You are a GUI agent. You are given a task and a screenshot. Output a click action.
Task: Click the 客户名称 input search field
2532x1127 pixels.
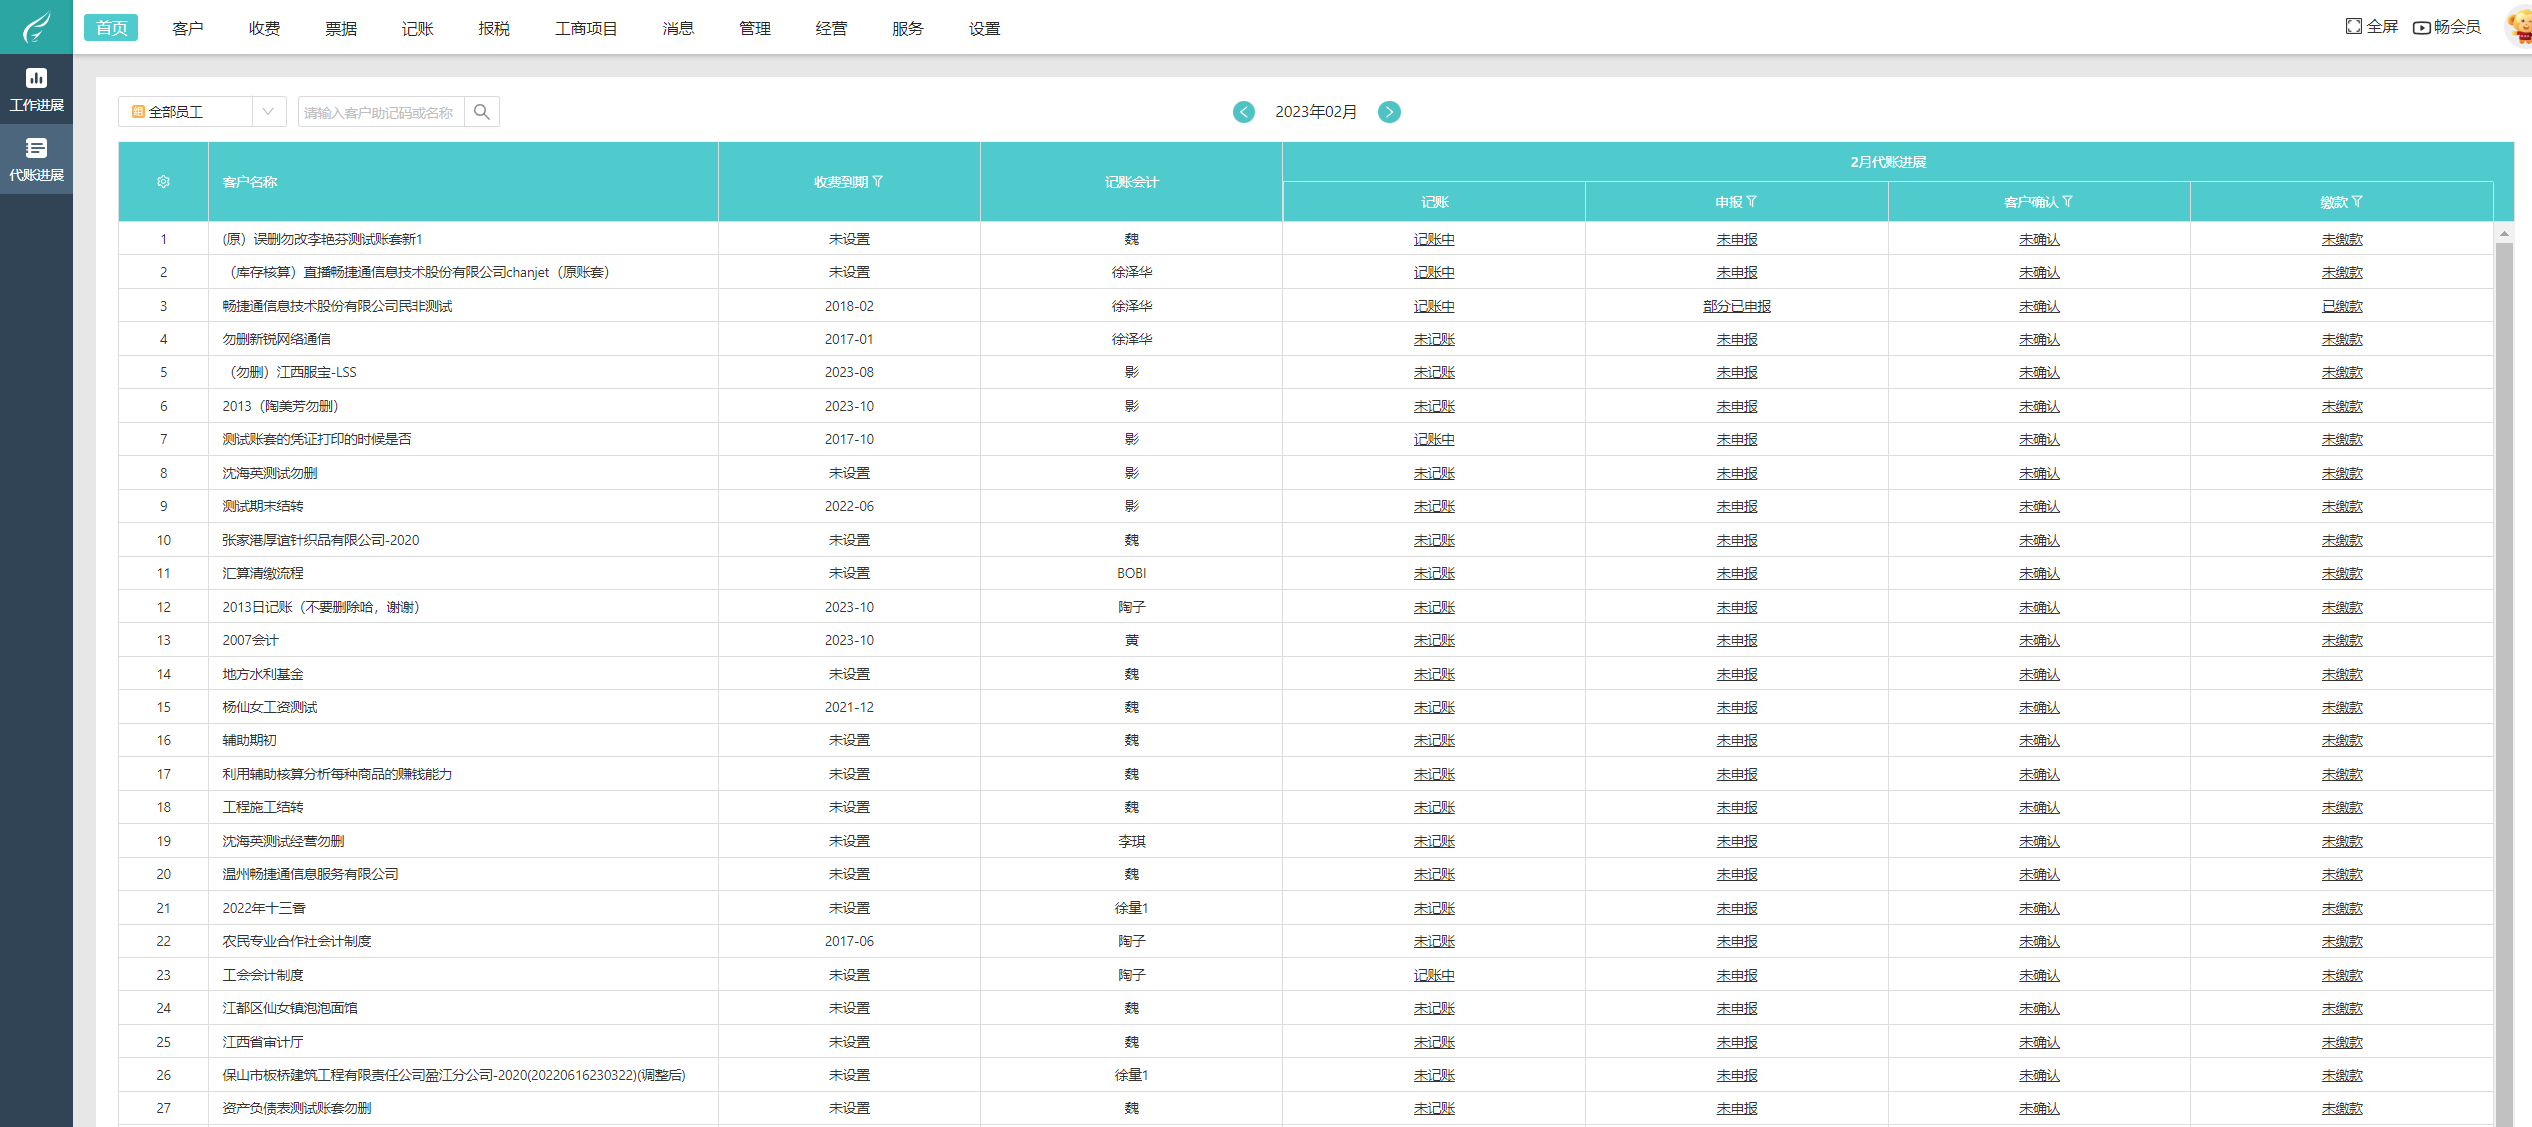383,111
